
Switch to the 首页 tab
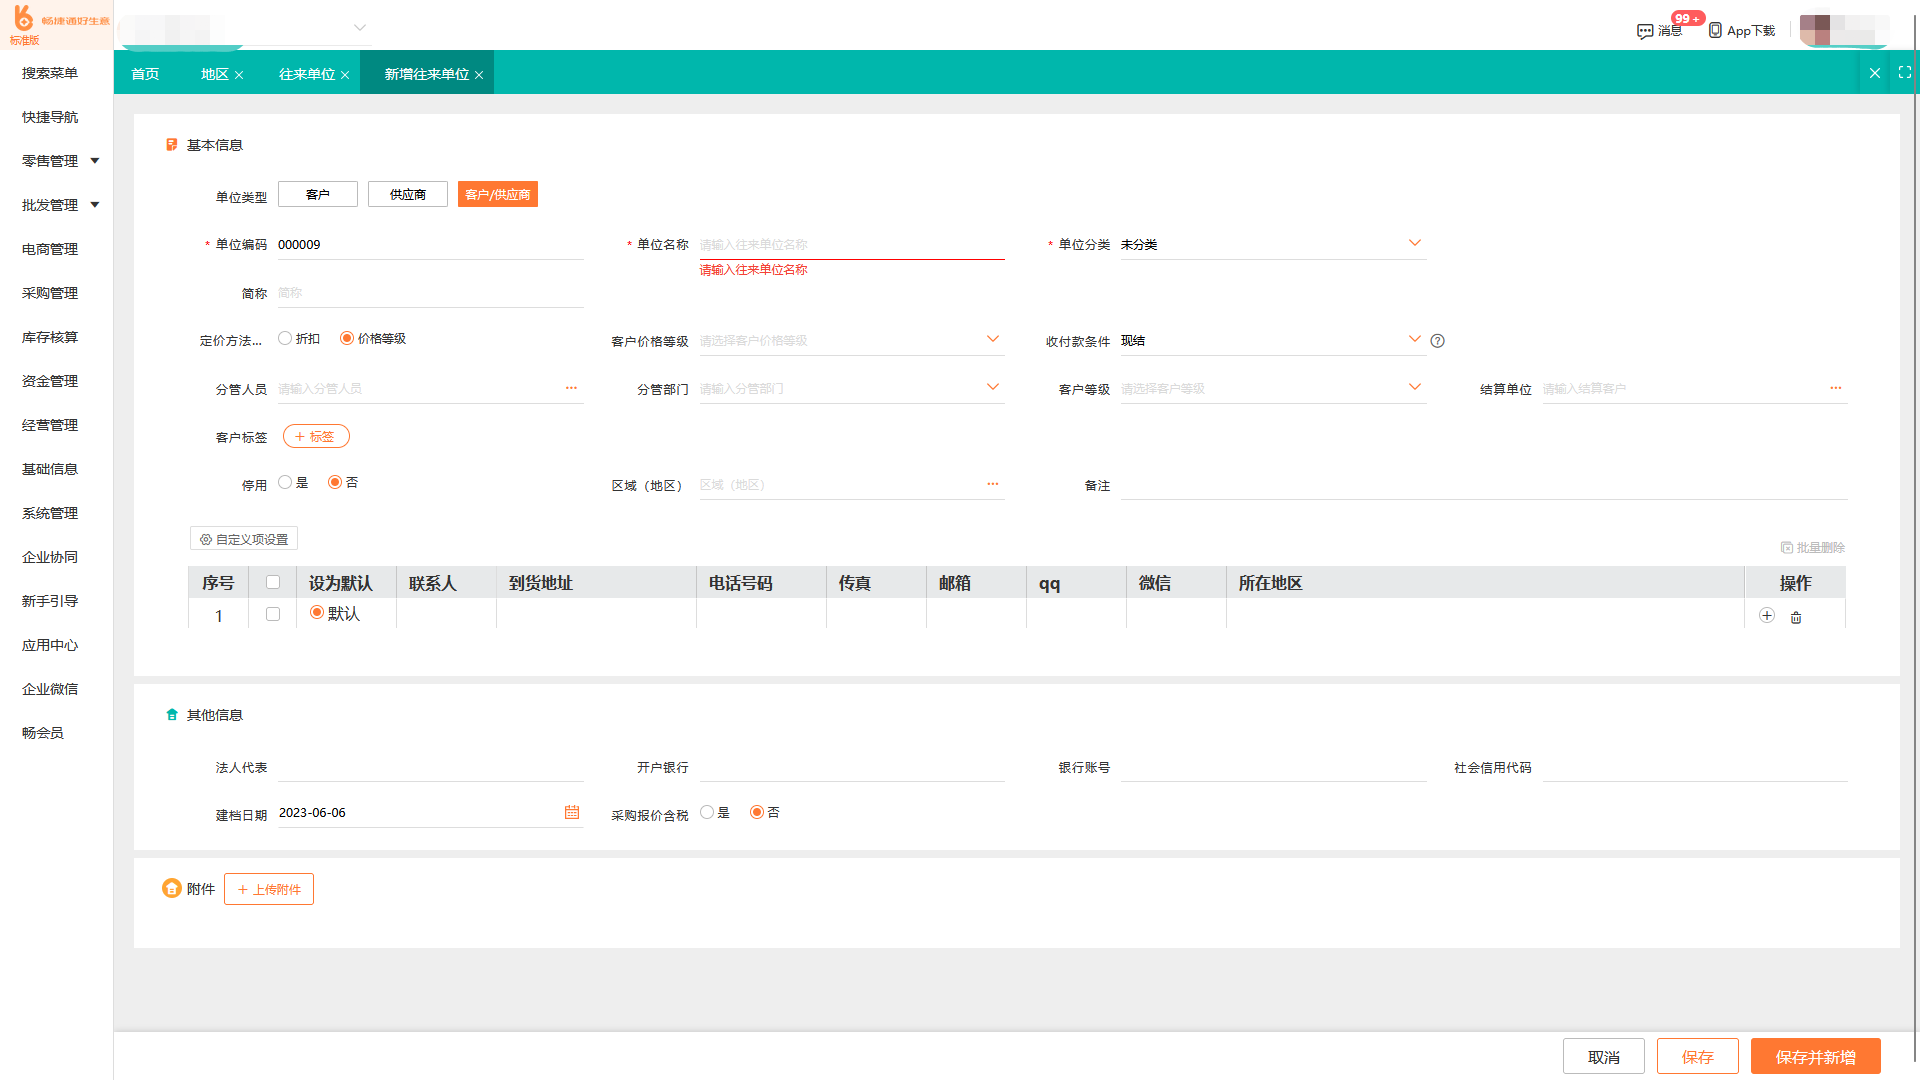click(144, 73)
